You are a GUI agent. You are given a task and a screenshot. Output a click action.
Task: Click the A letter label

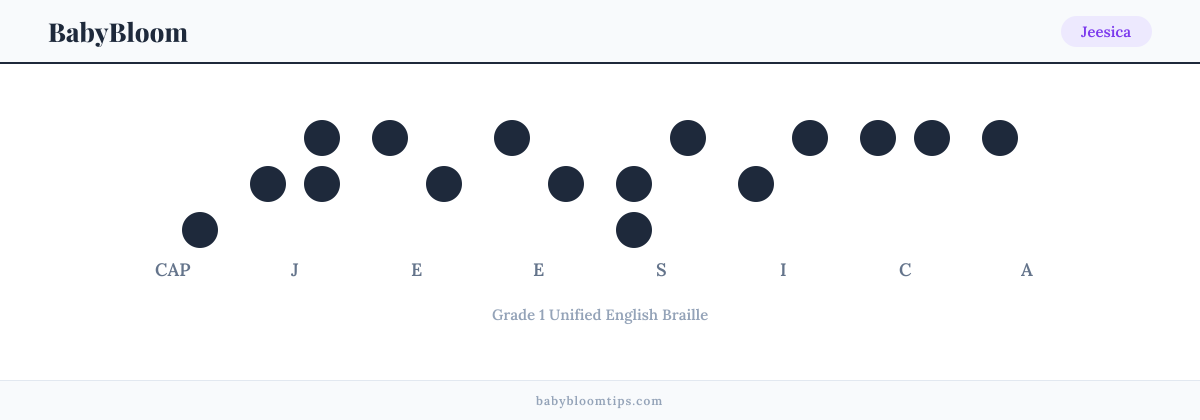pyautogui.click(x=1027, y=270)
